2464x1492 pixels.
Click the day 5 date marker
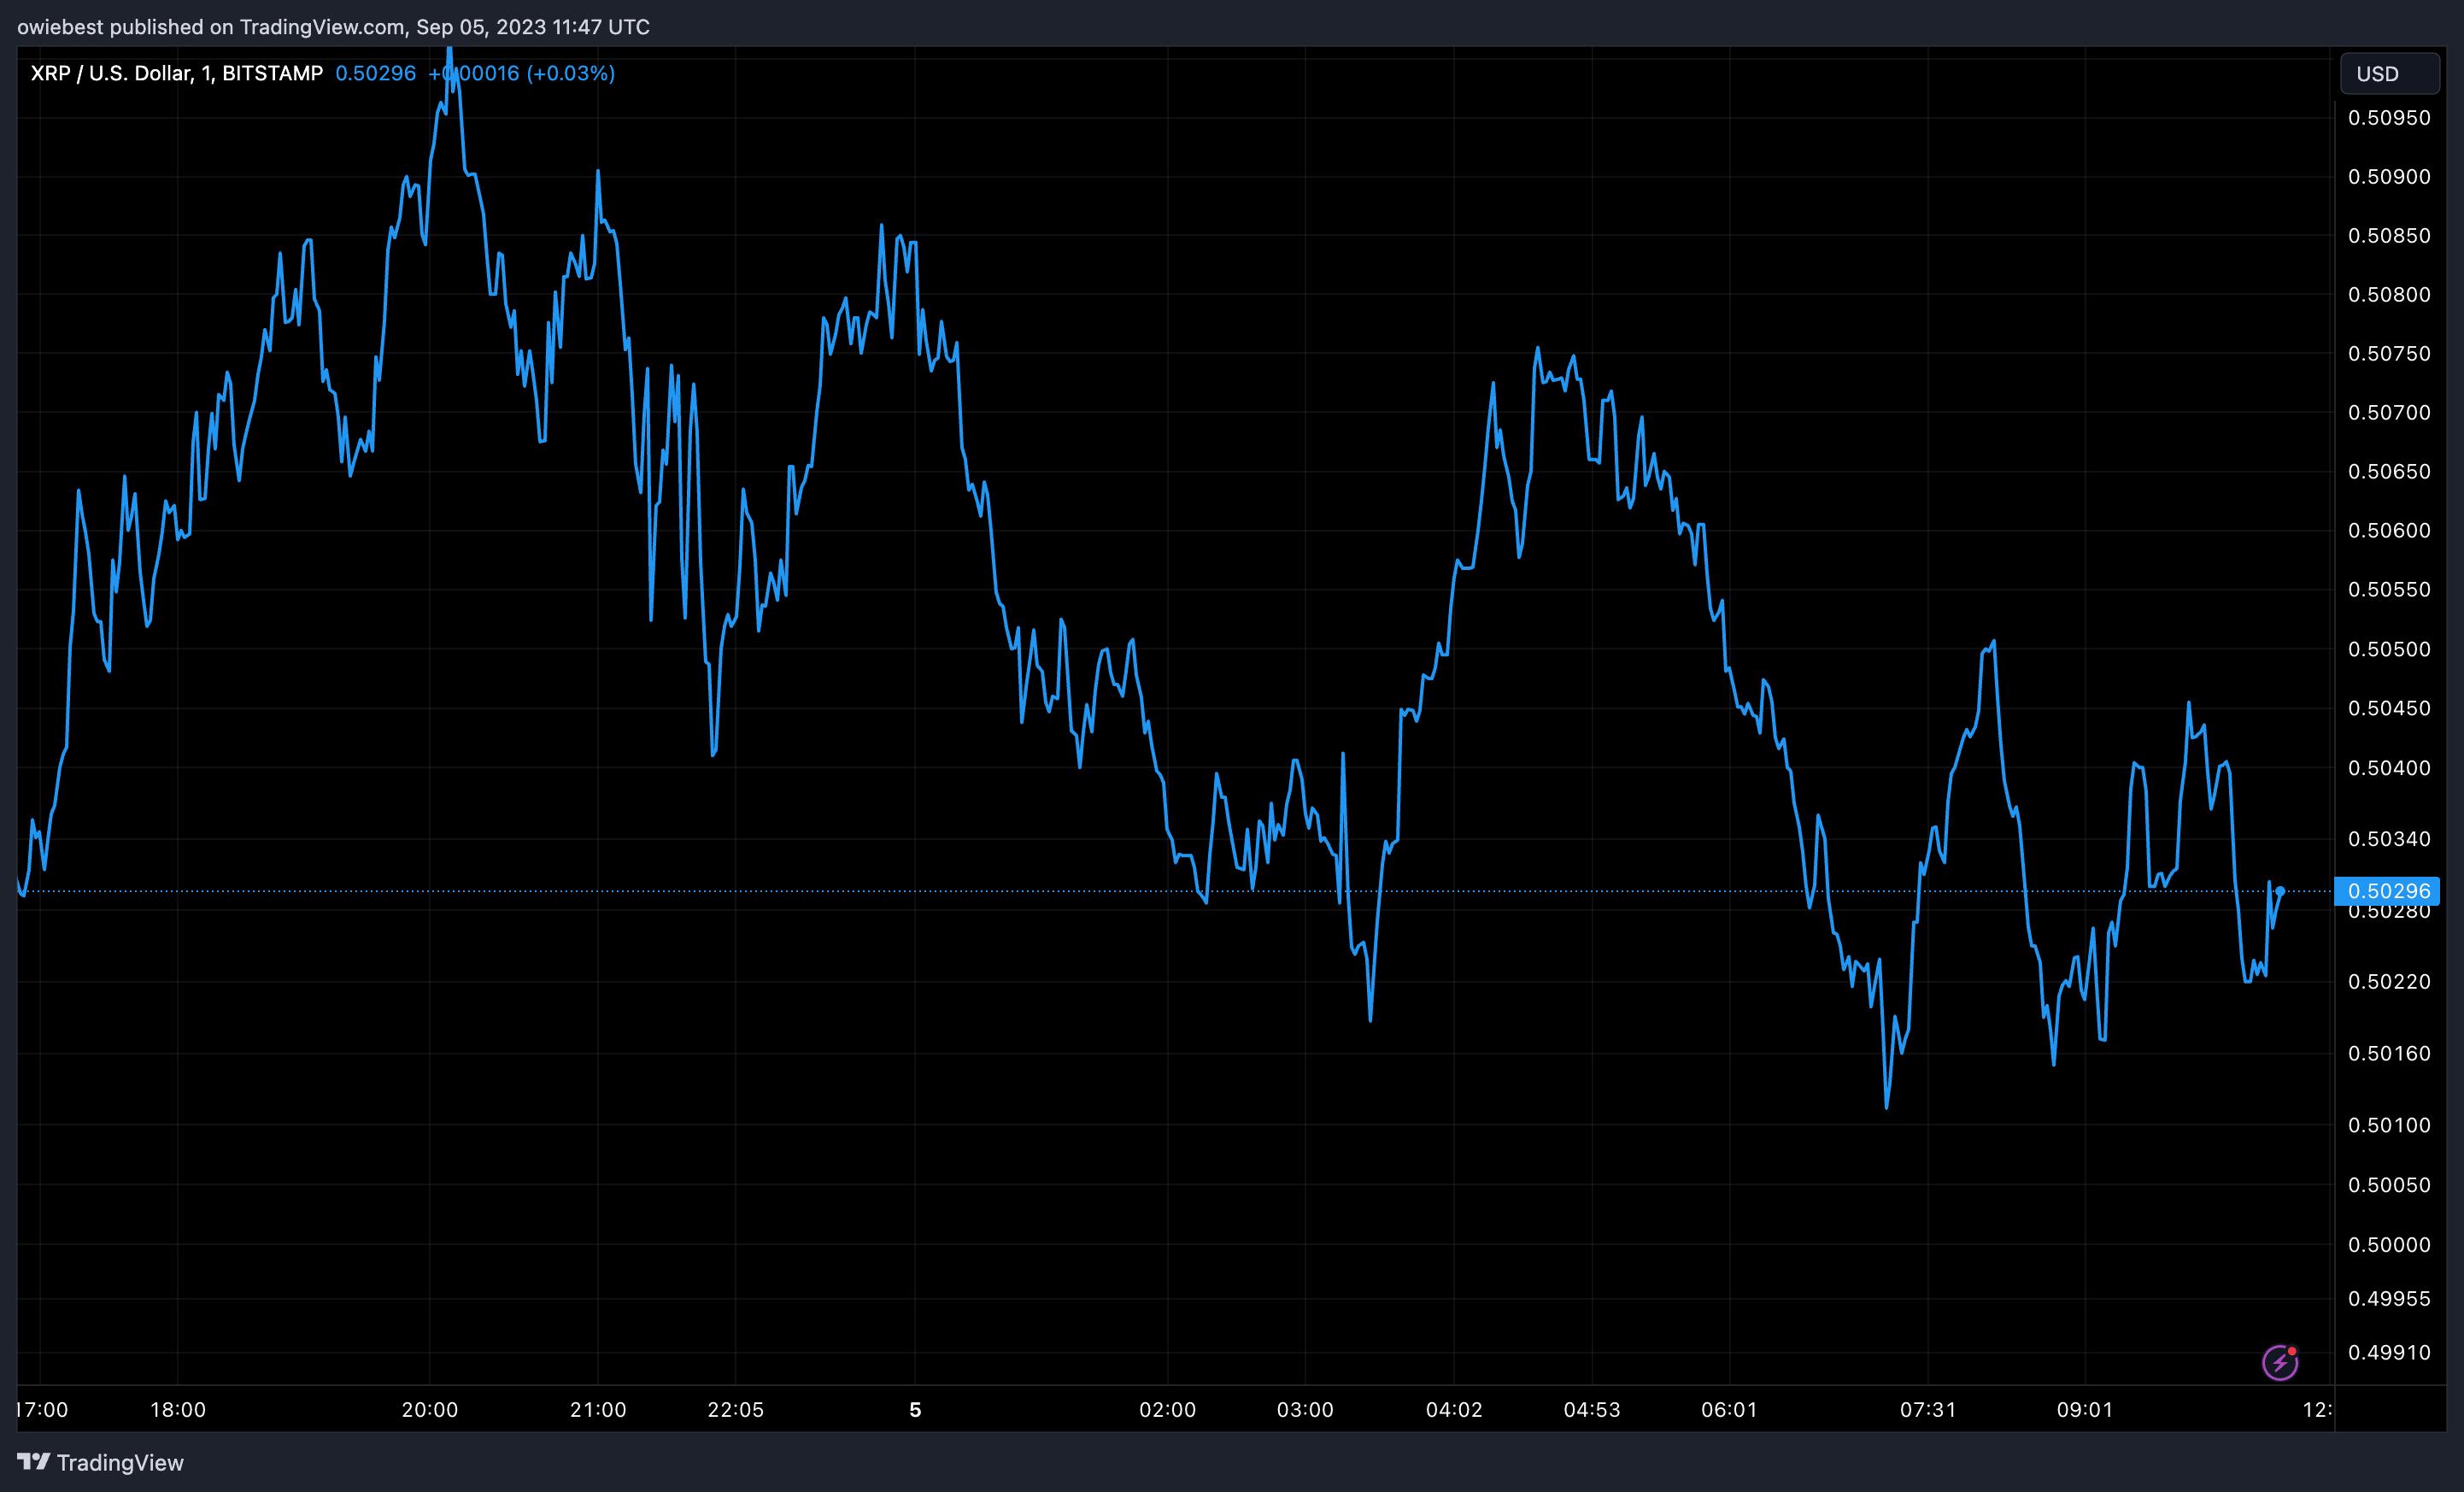point(915,1410)
